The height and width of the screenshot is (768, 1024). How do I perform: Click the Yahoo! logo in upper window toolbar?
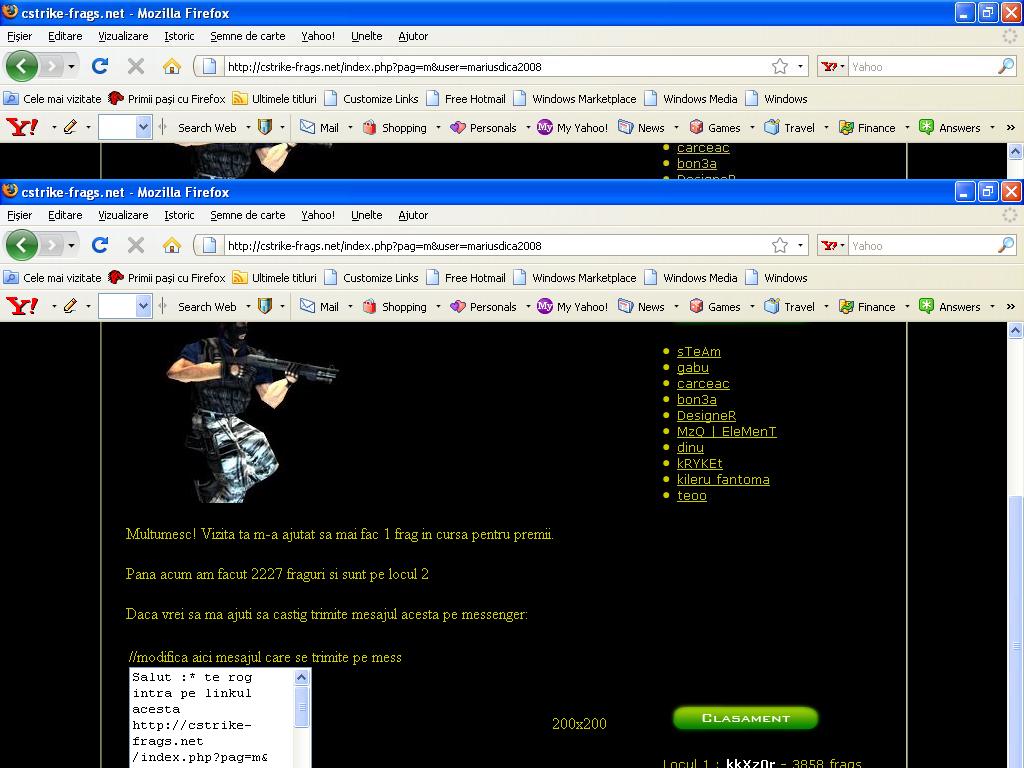22,127
